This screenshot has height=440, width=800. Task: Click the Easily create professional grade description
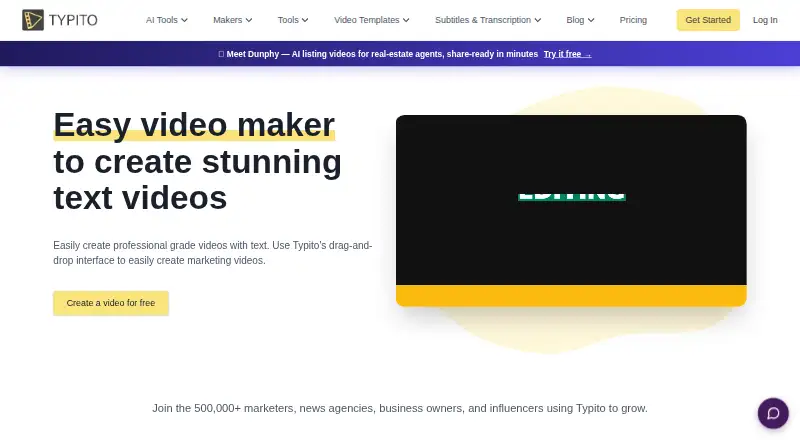point(213,253)
